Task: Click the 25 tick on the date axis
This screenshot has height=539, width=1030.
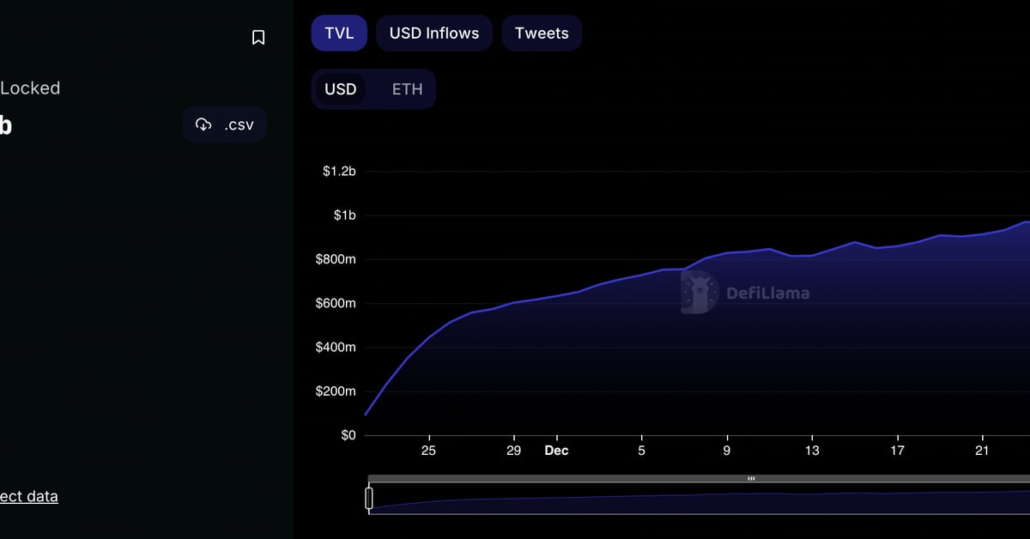Action: tap(429, 451)
